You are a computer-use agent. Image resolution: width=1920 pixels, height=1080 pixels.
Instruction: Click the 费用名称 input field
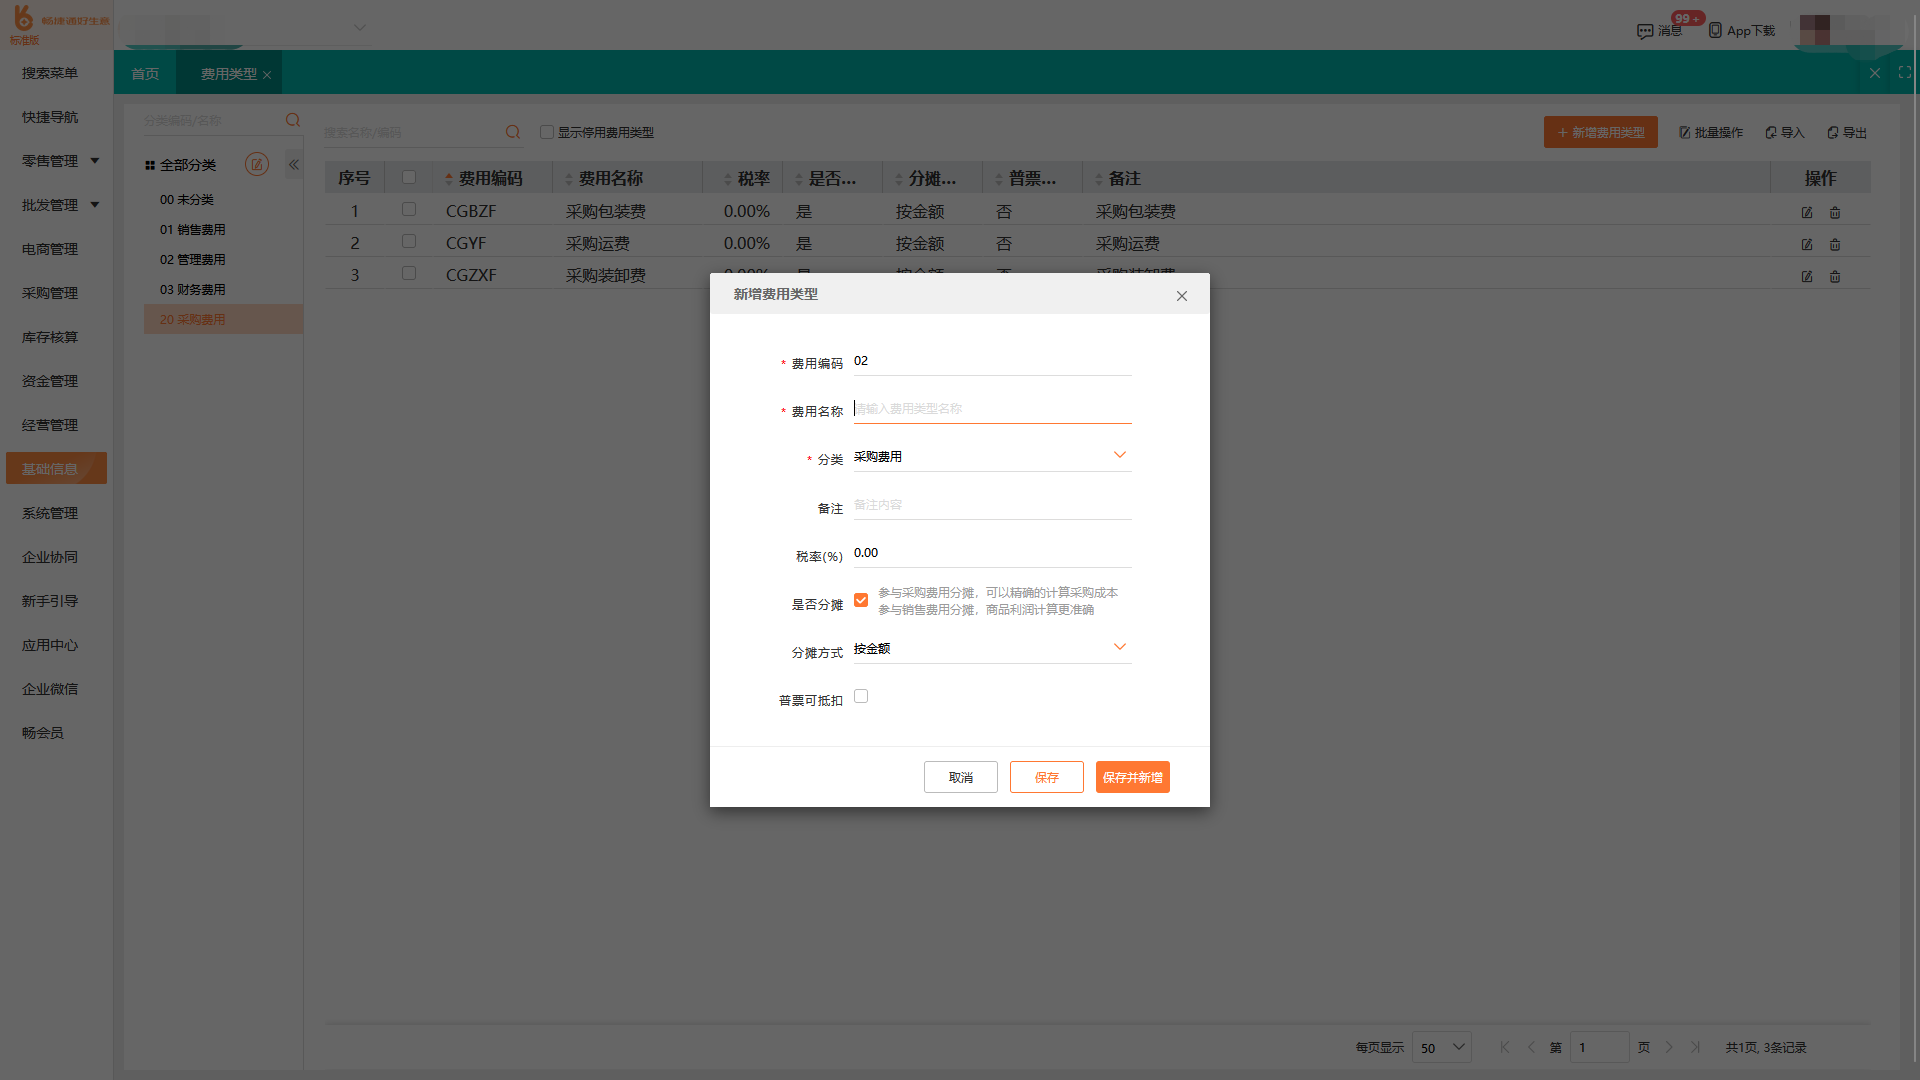click(x=993, y=409)
